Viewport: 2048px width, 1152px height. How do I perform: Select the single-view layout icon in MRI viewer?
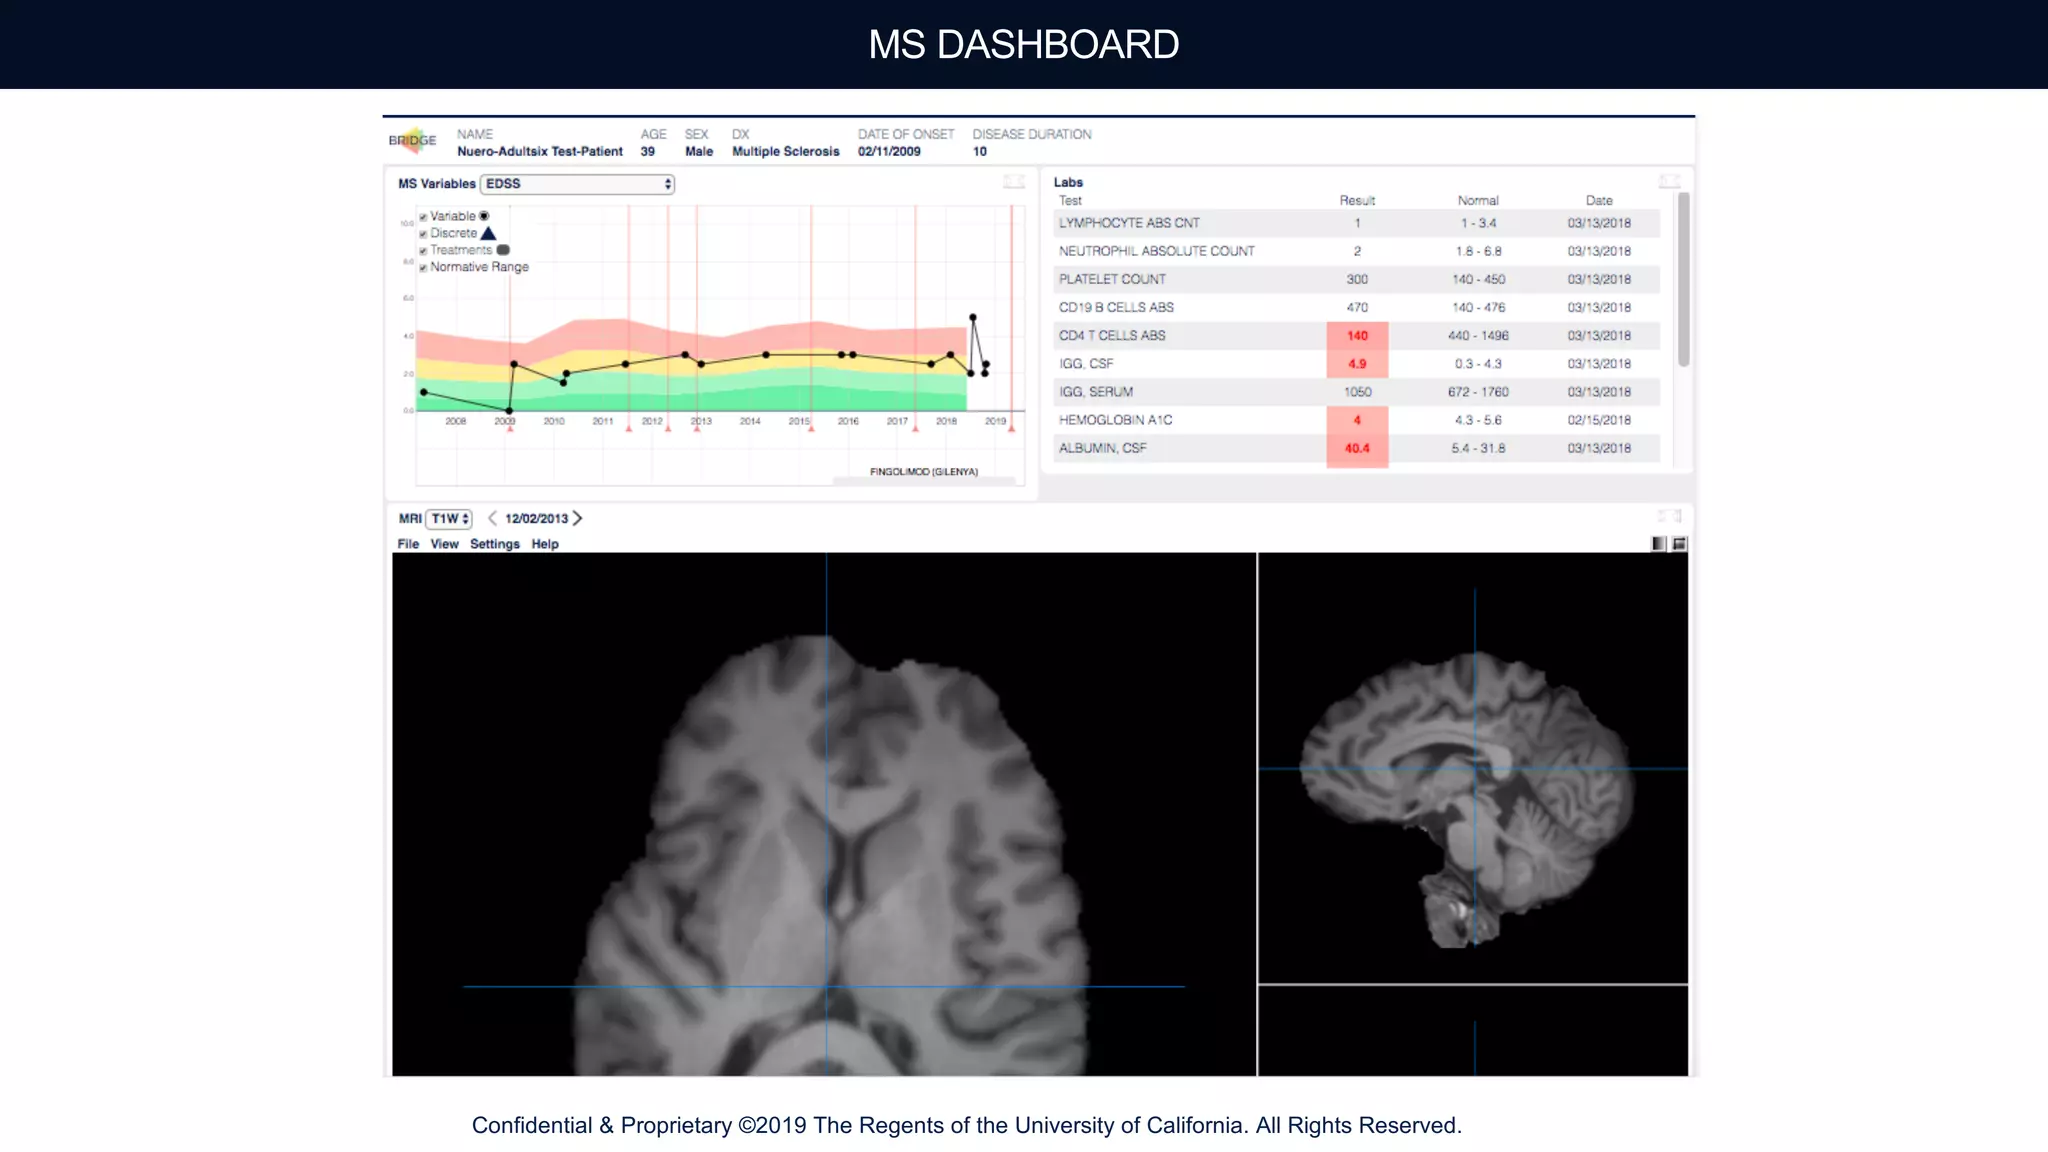click(1679, 544)
